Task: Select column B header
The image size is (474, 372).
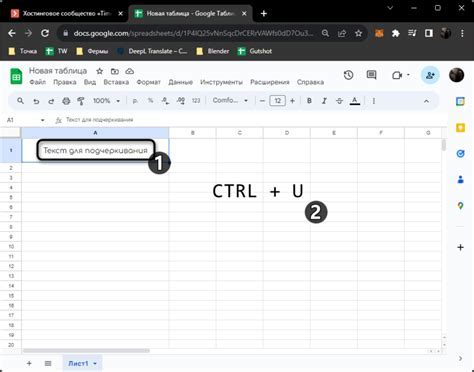Action: (192, 133)
